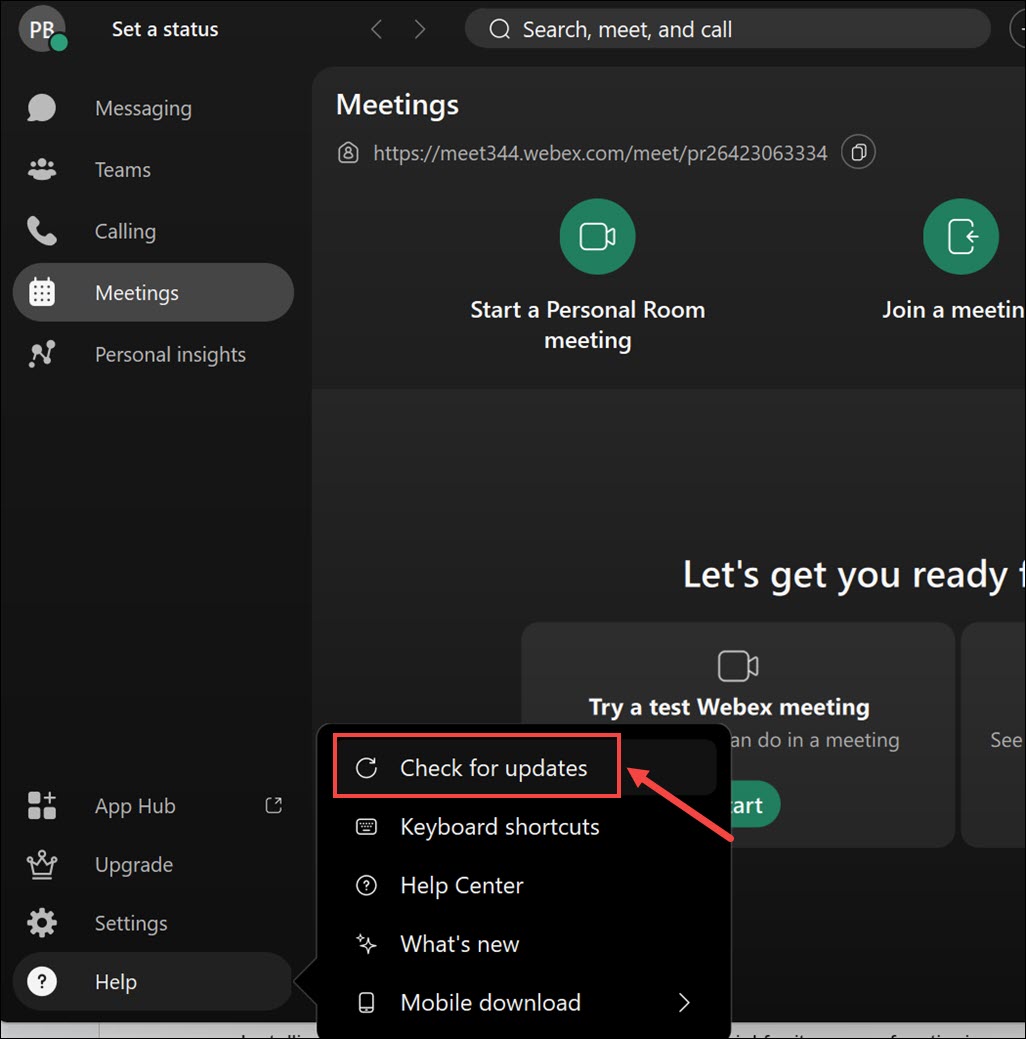Click the Meetings calendar icon
This screenshot has height=1039, width=1026.
click(x=41, y=292)
